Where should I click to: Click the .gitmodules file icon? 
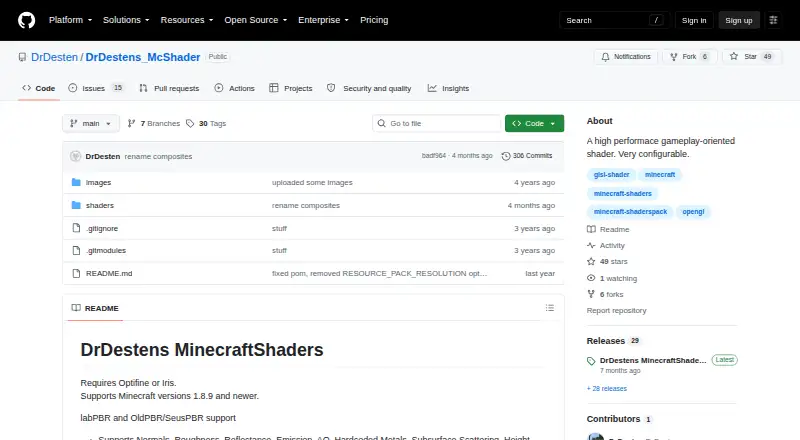click(76, 251)
